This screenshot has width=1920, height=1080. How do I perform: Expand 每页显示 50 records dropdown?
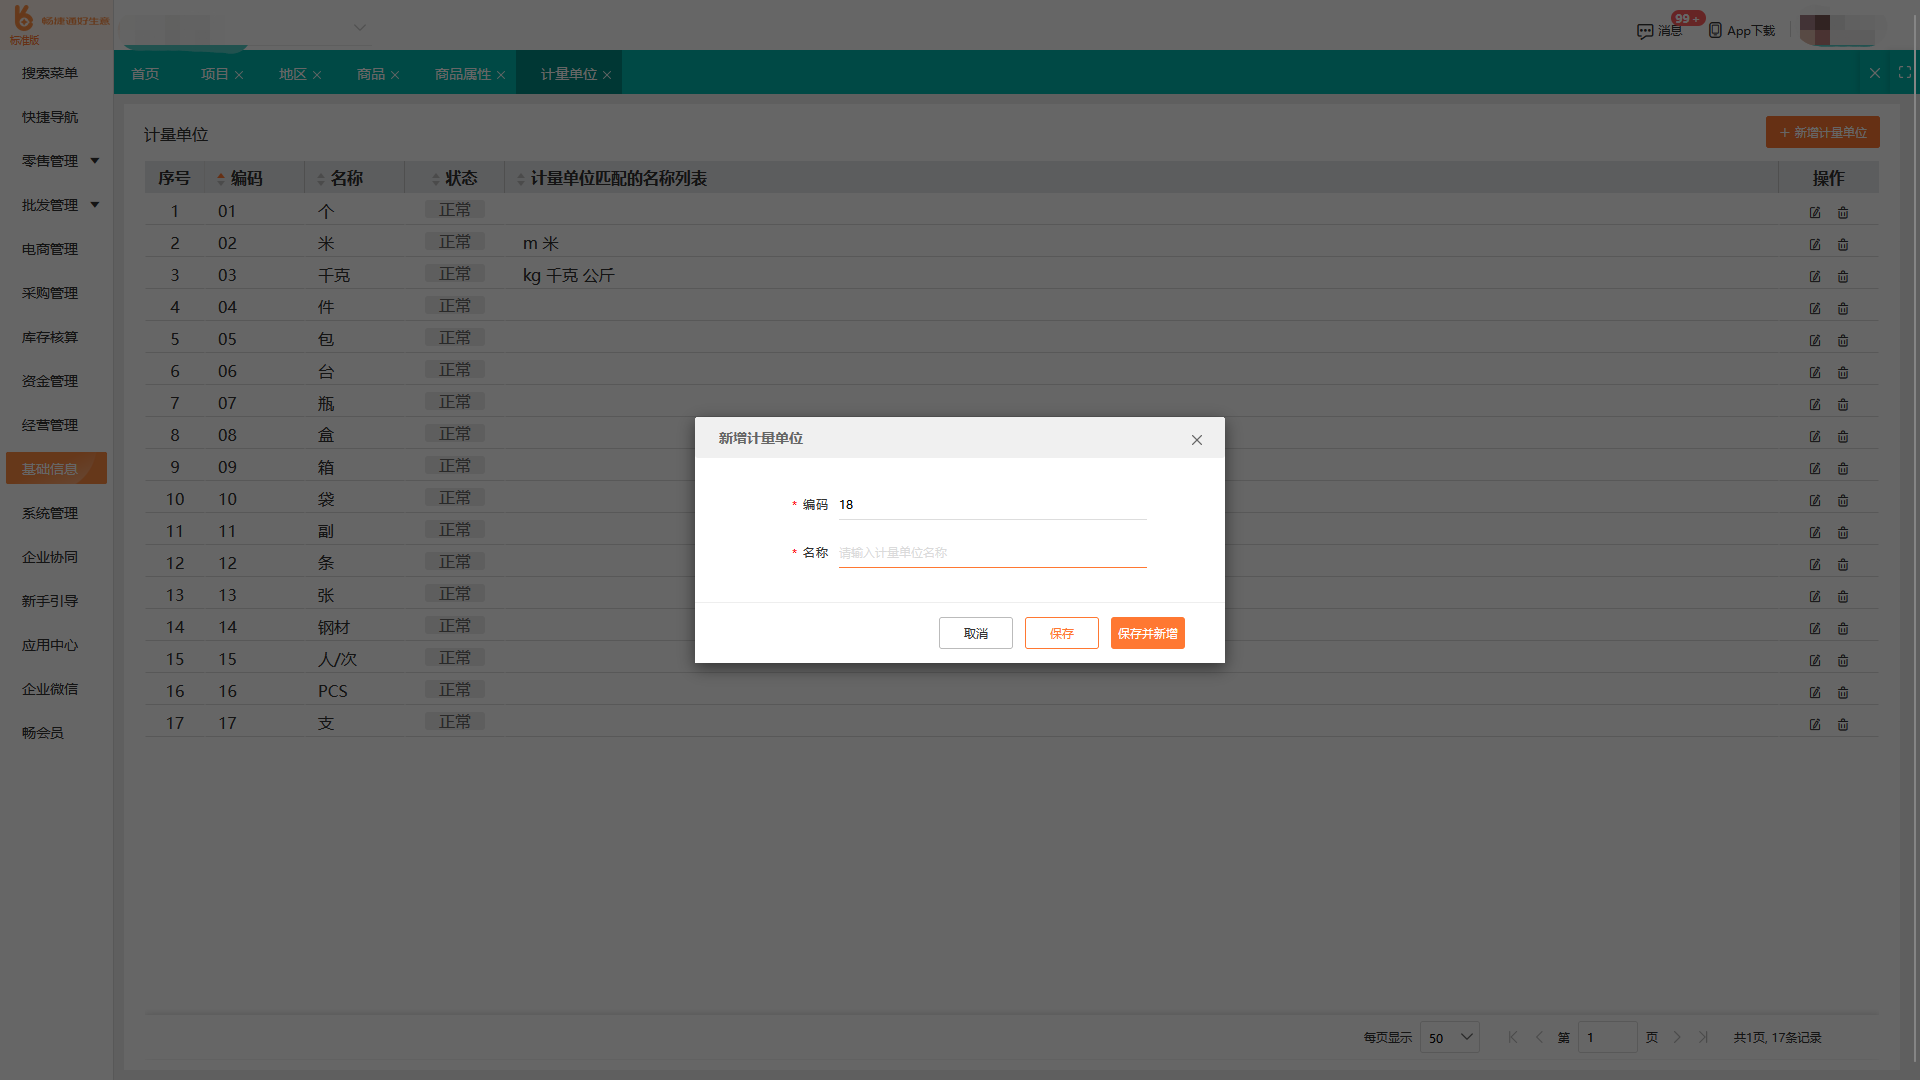pyautogui.click(x=1451, y=1036)
